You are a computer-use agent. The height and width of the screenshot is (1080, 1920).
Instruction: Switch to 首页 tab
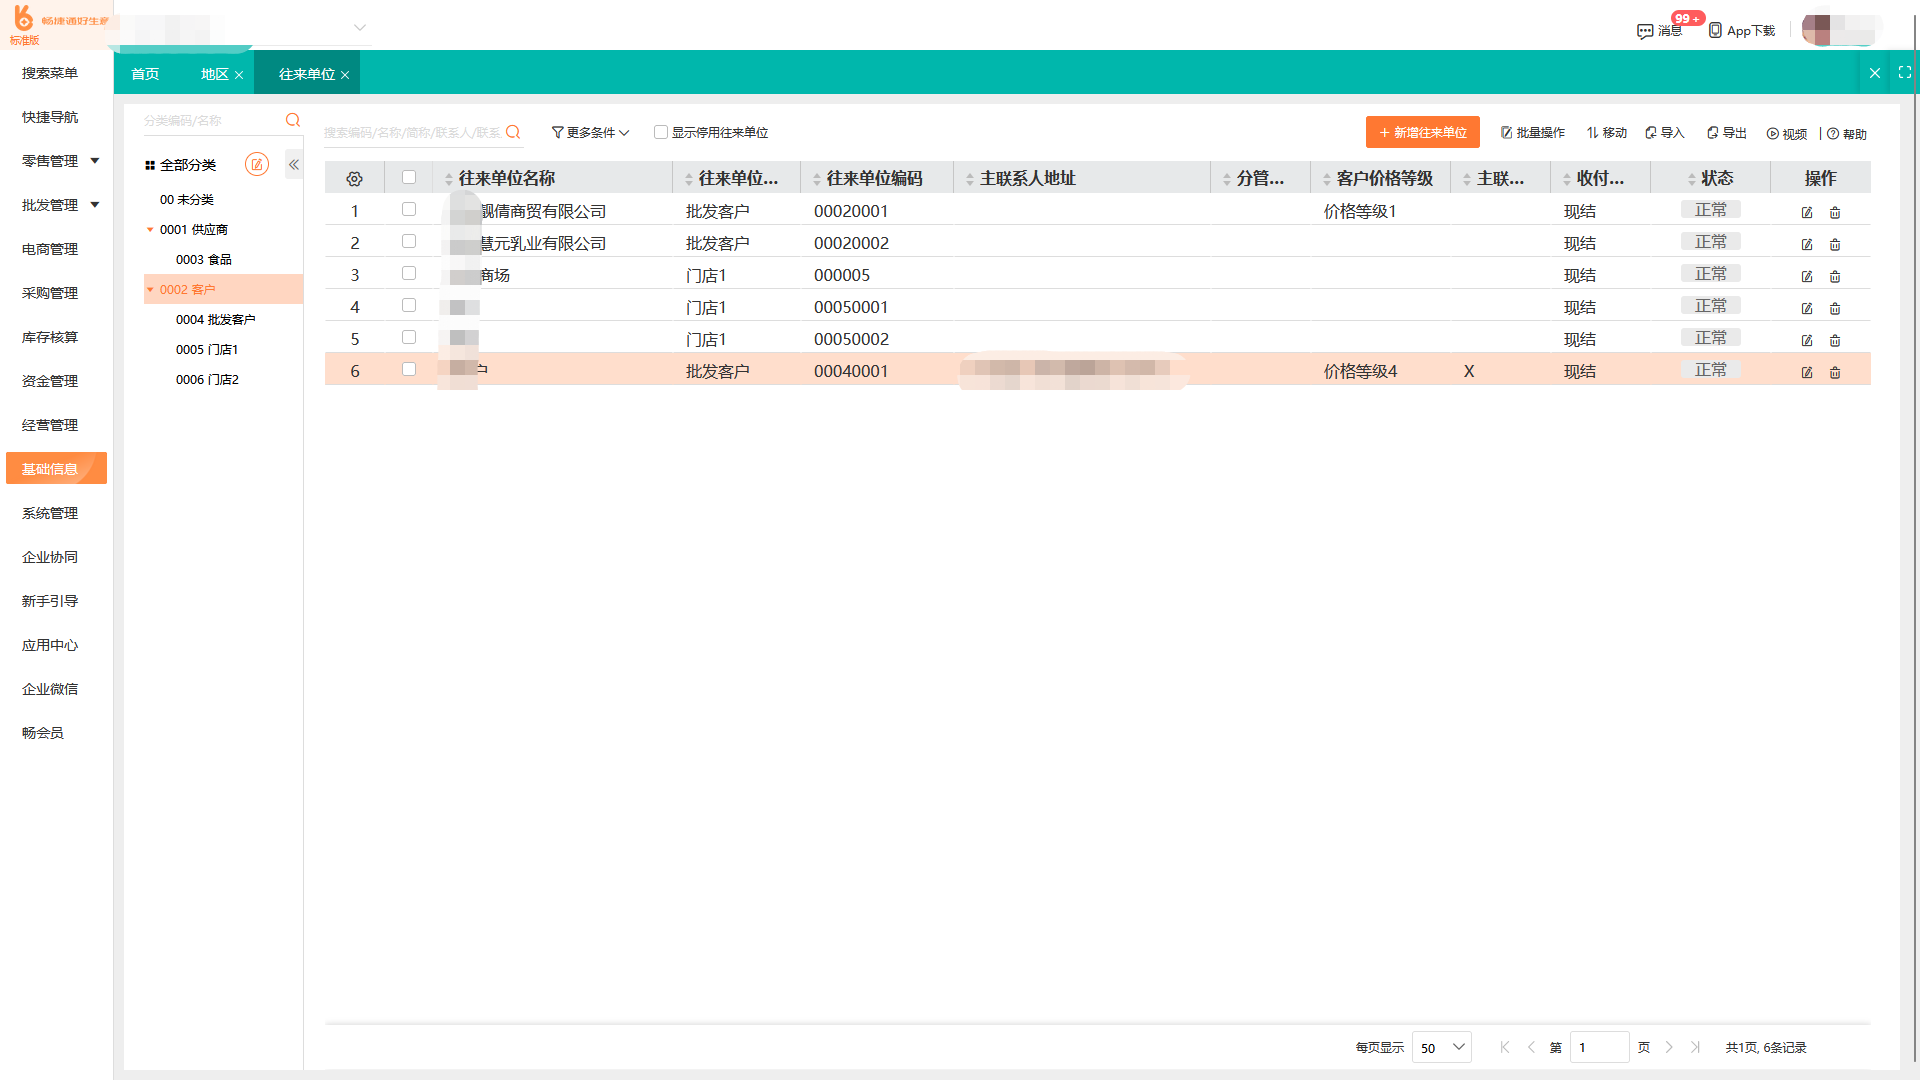(x=145, y=73)
